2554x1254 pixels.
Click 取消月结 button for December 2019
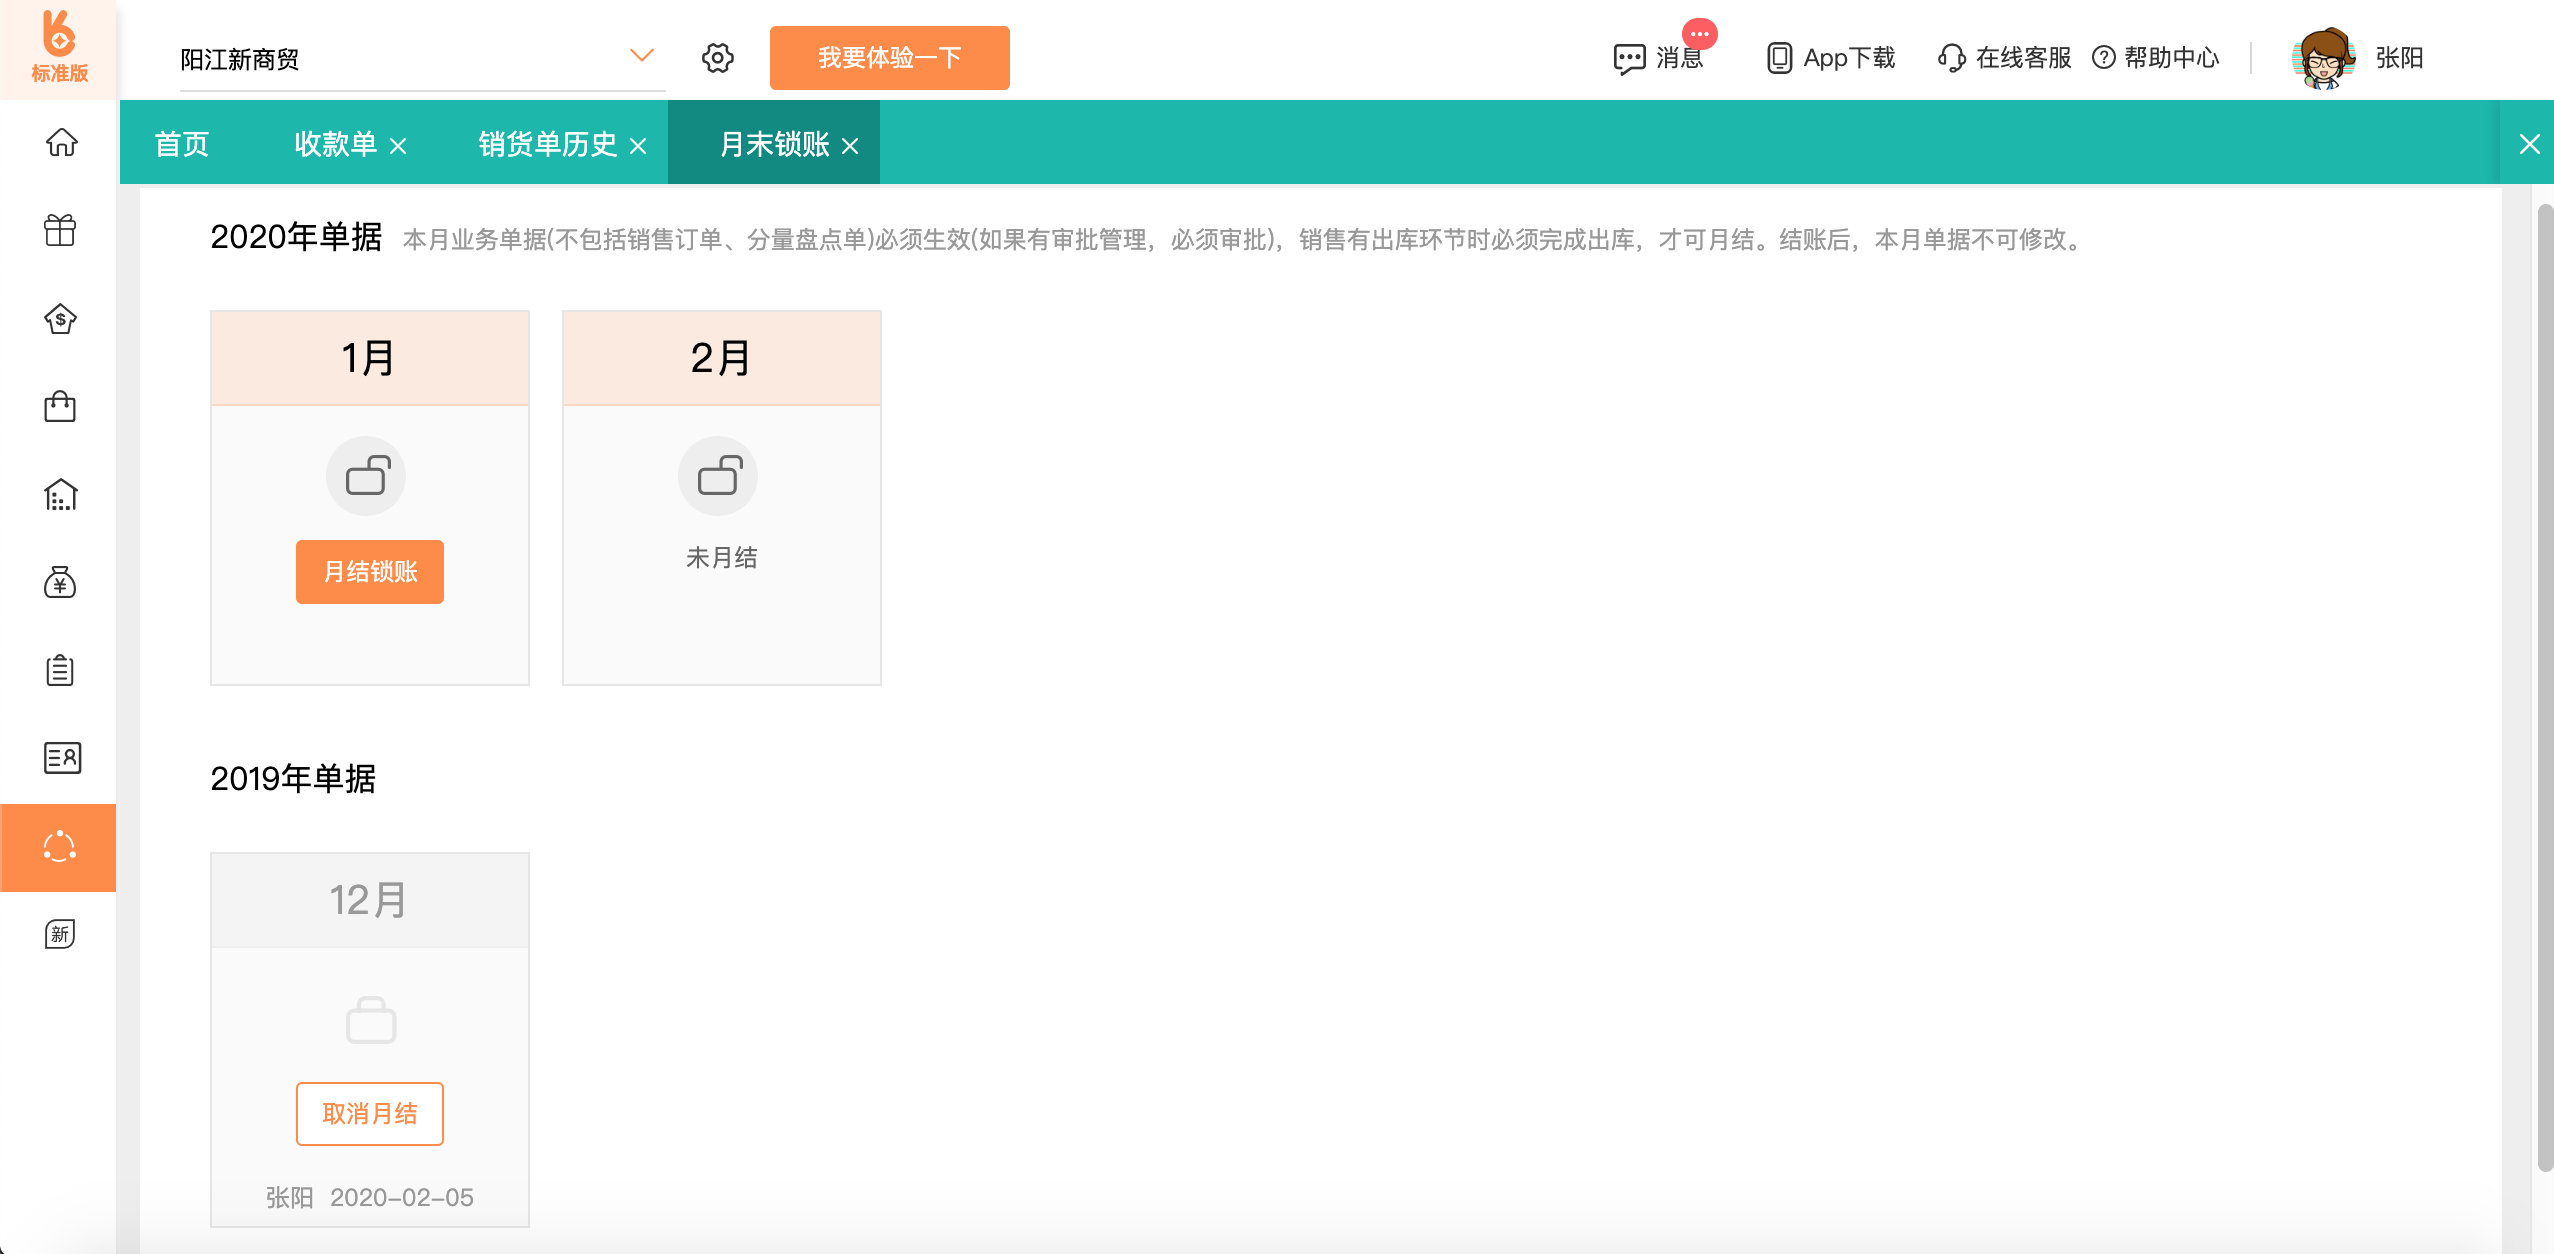(x=370, y=1114)
